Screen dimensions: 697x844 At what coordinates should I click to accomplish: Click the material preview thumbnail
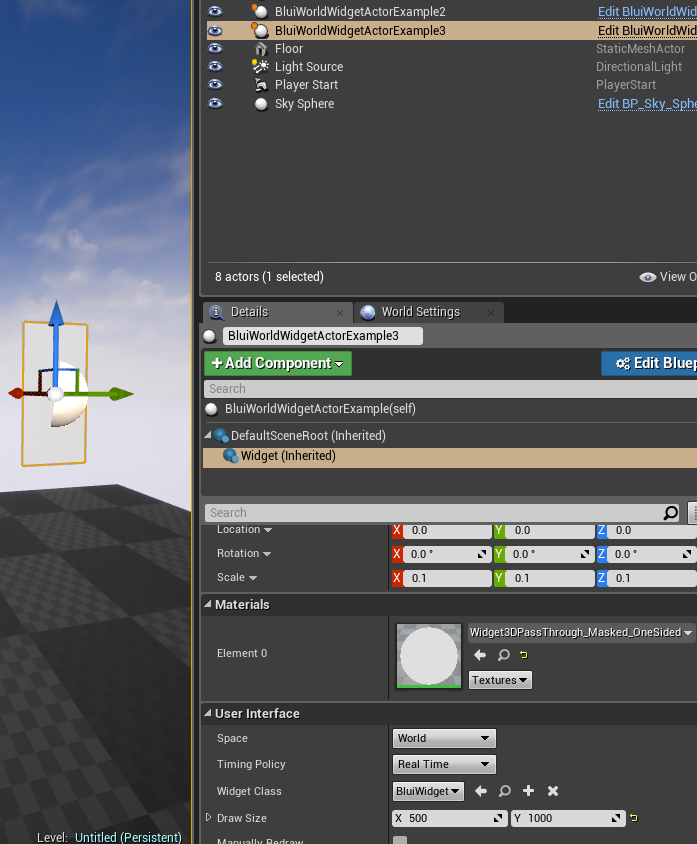point(429,654)
